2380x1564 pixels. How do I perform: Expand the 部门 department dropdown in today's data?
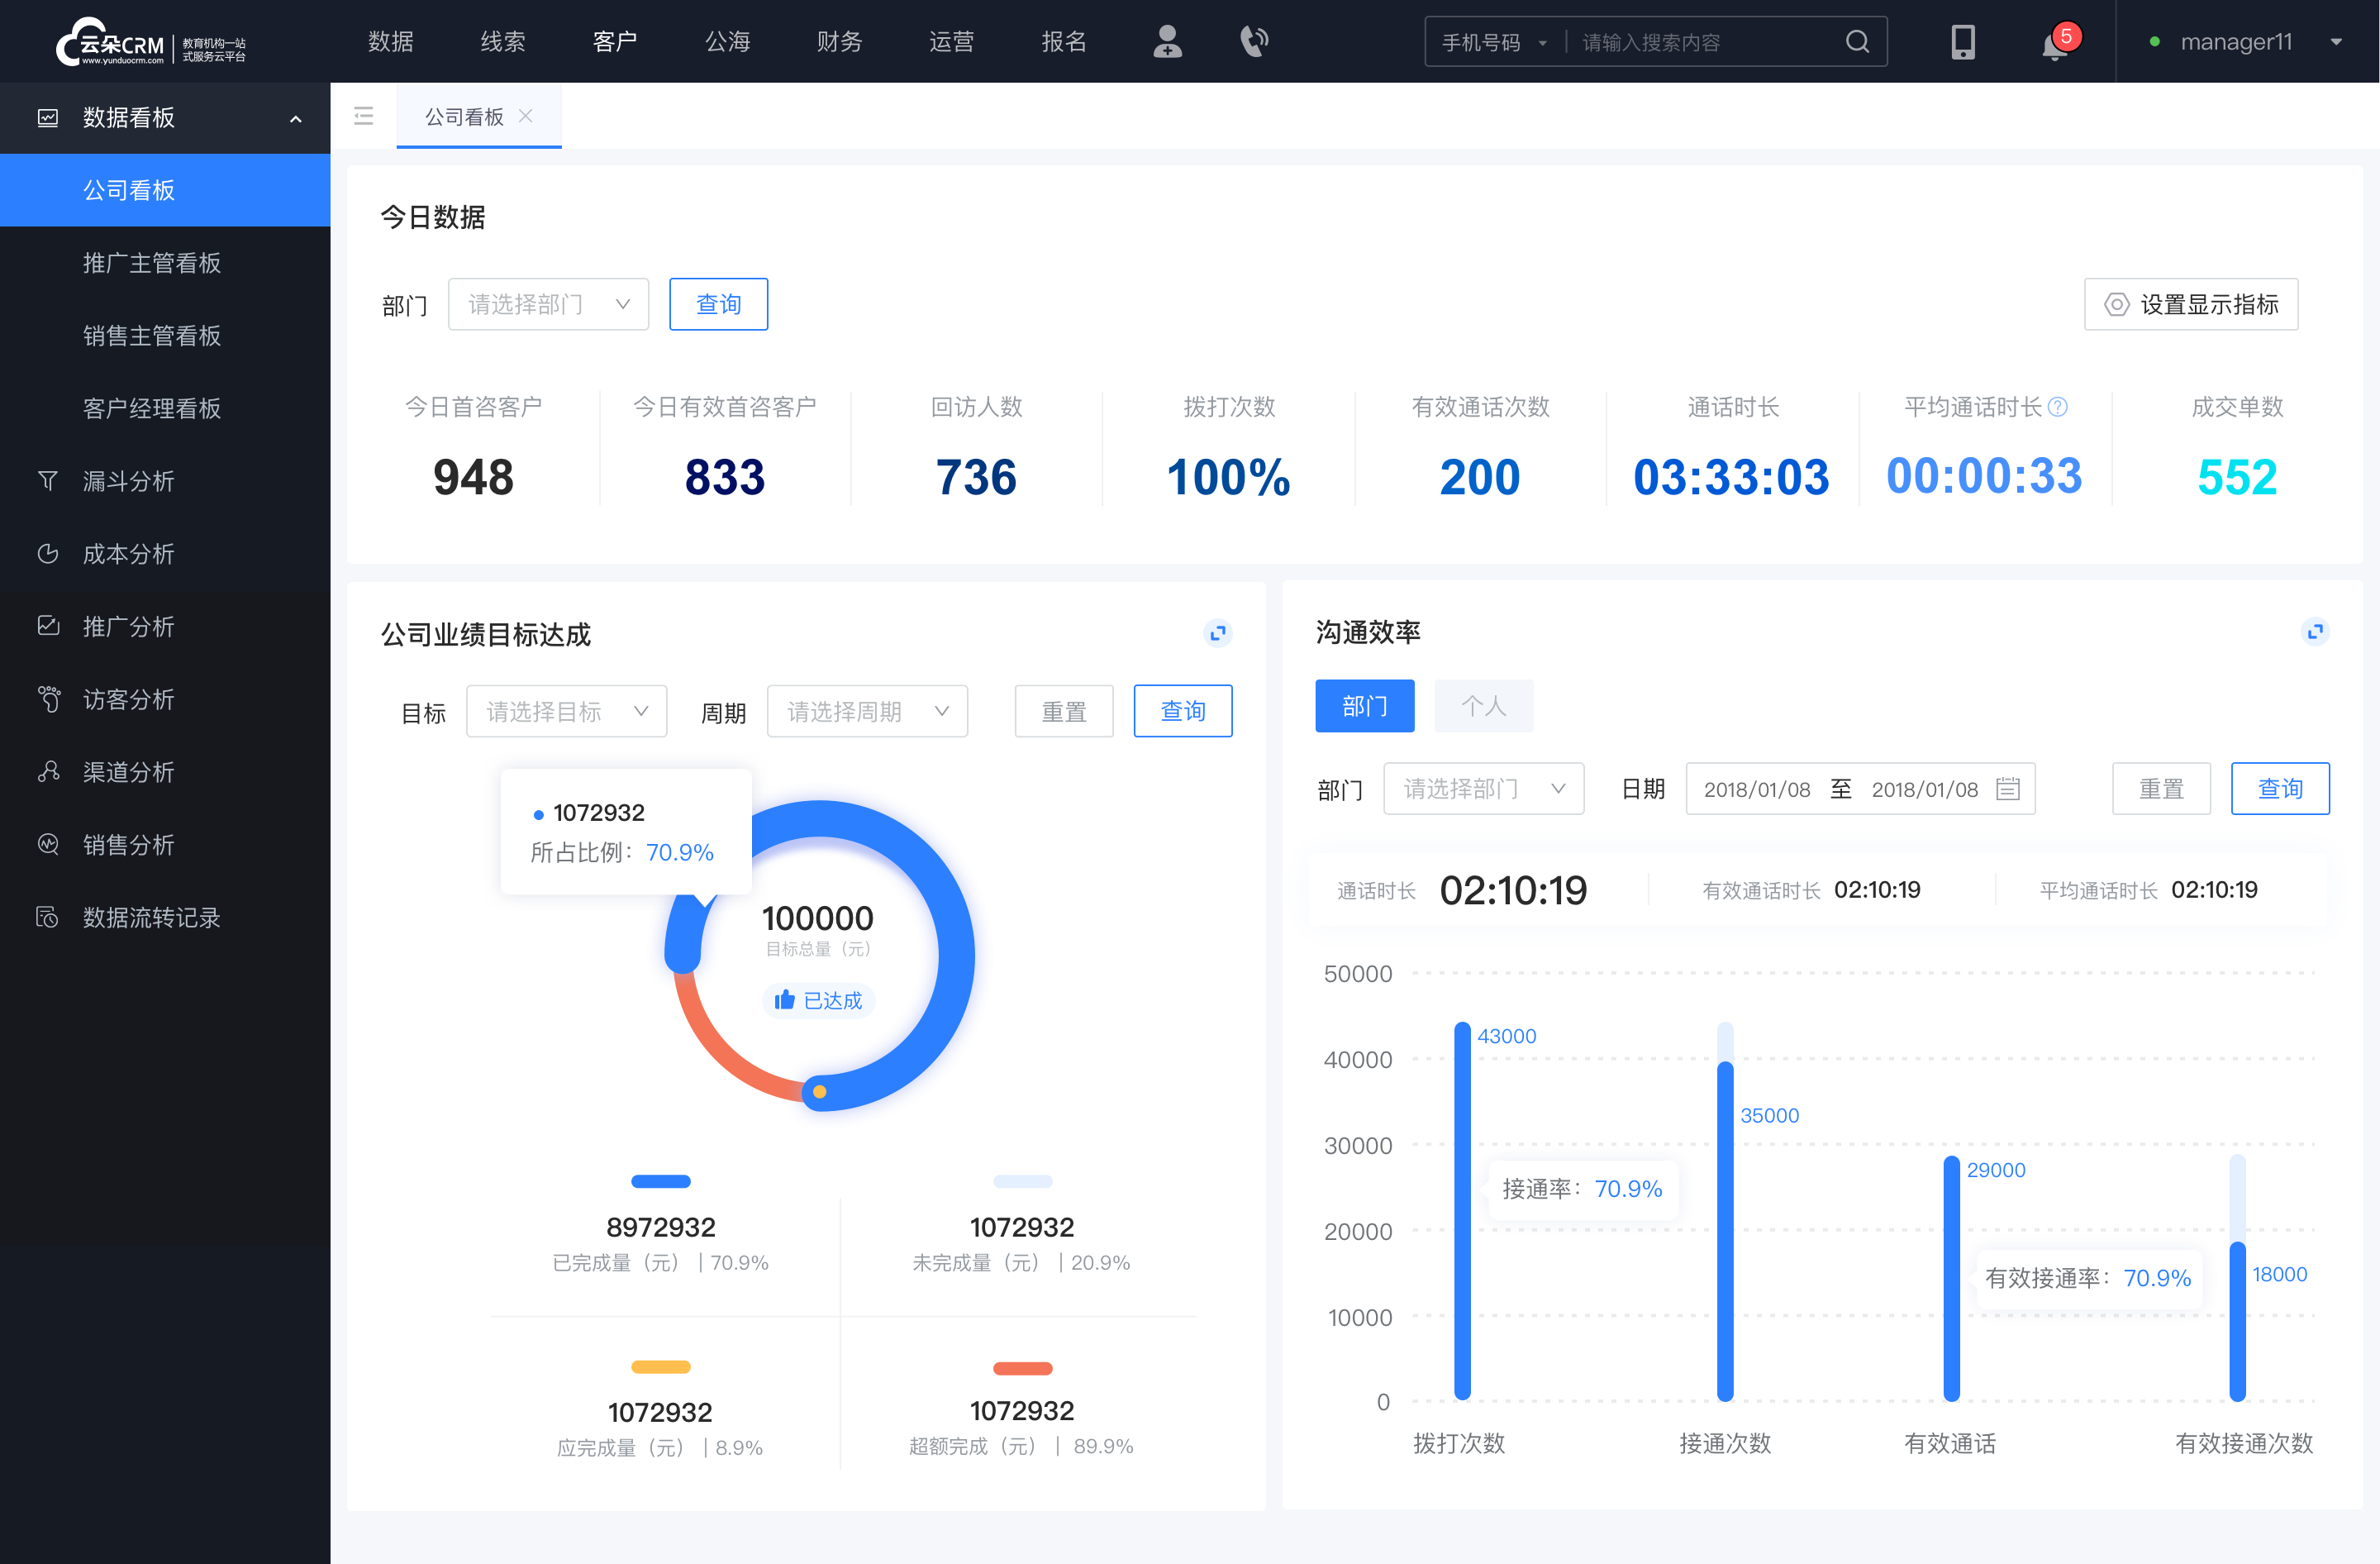(x=545, y=302)
